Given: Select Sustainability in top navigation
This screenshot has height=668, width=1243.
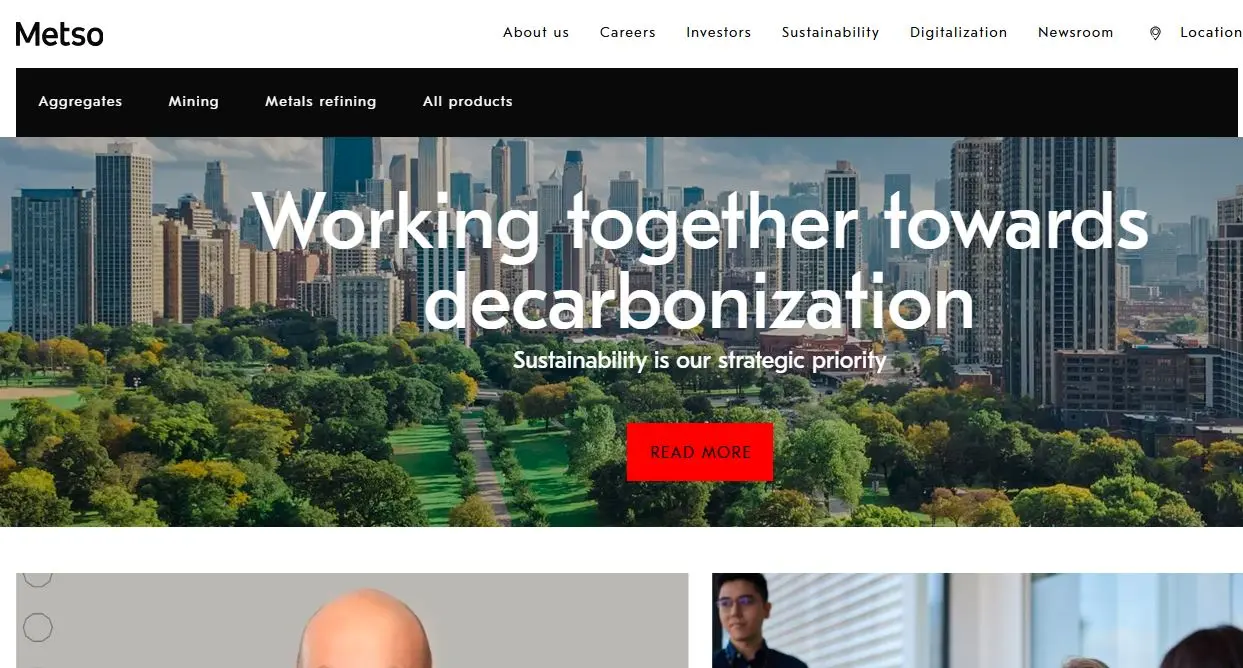Looking at the screenshot, I should tap(830, 32).
